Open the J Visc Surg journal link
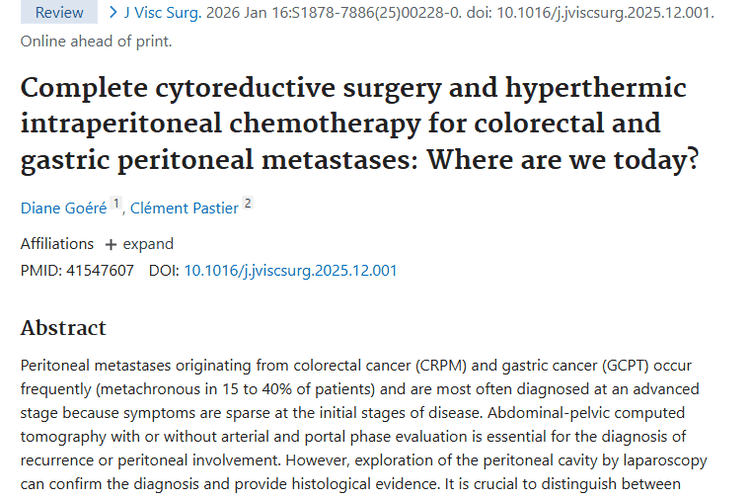 (x=163, y=12)
